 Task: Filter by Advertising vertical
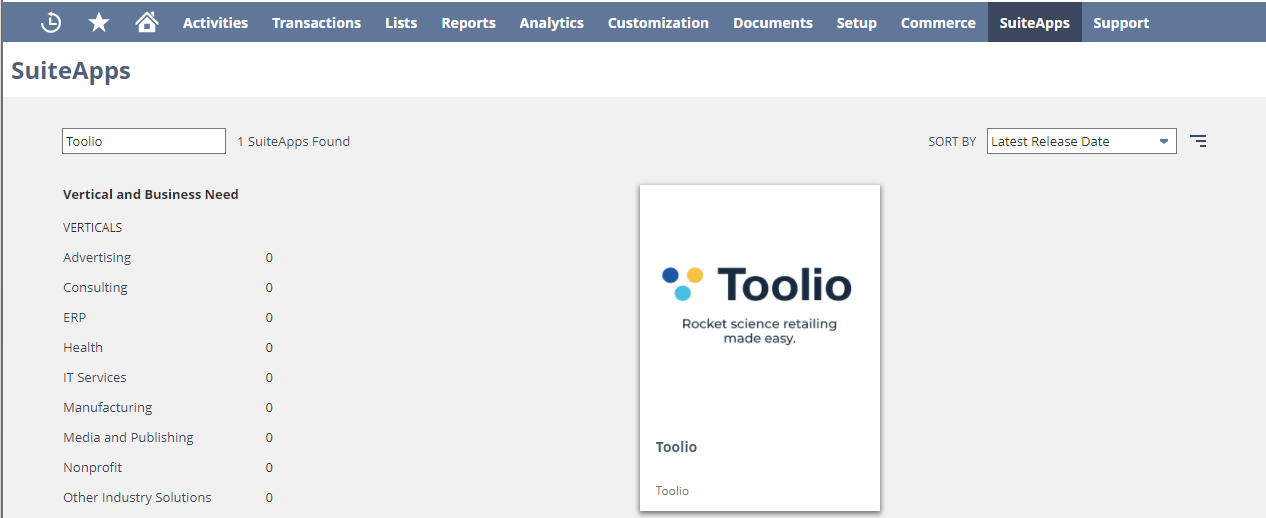pos(97,258)
